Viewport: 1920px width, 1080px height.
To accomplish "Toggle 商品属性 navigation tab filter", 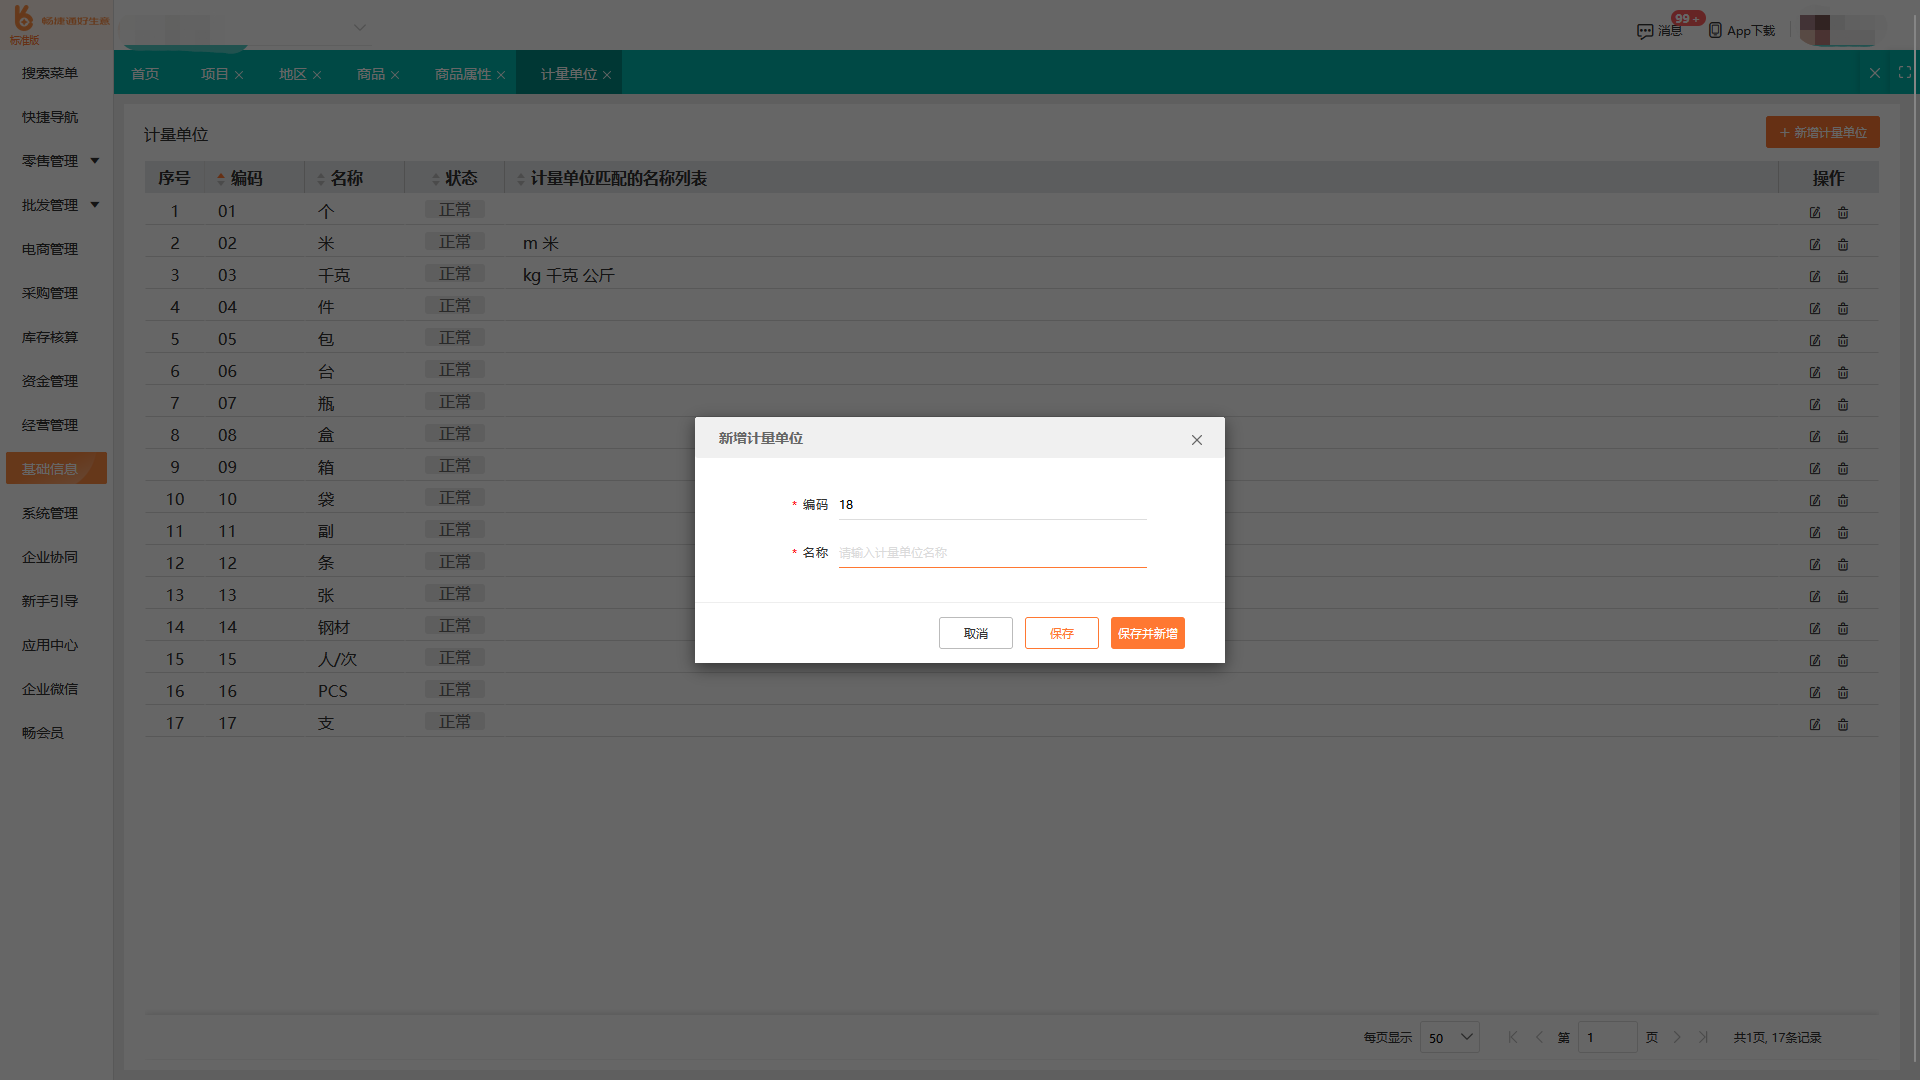I will pyautogui.click(x=469, y=73).
